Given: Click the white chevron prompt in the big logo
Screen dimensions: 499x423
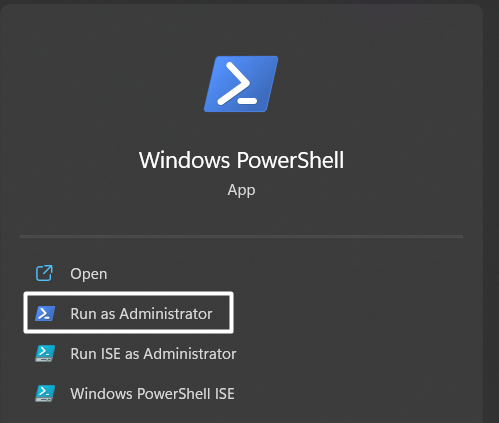Looking at the screenshot, I should 238,83.
